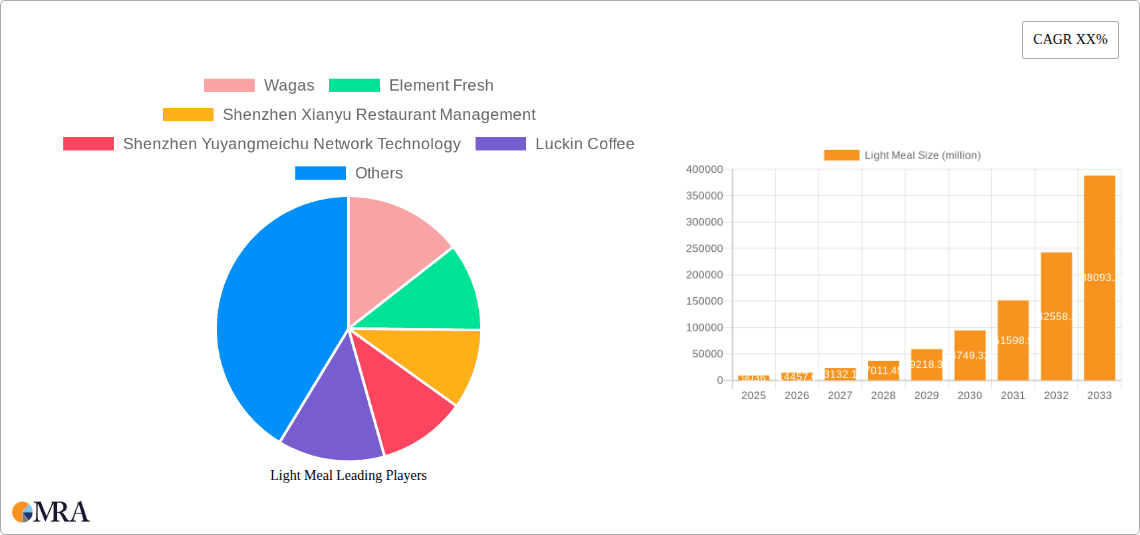Screen dimensions: 1140x535
Task: Toggle the Luckin Coffee legend swatch
Action: point(501,144)
